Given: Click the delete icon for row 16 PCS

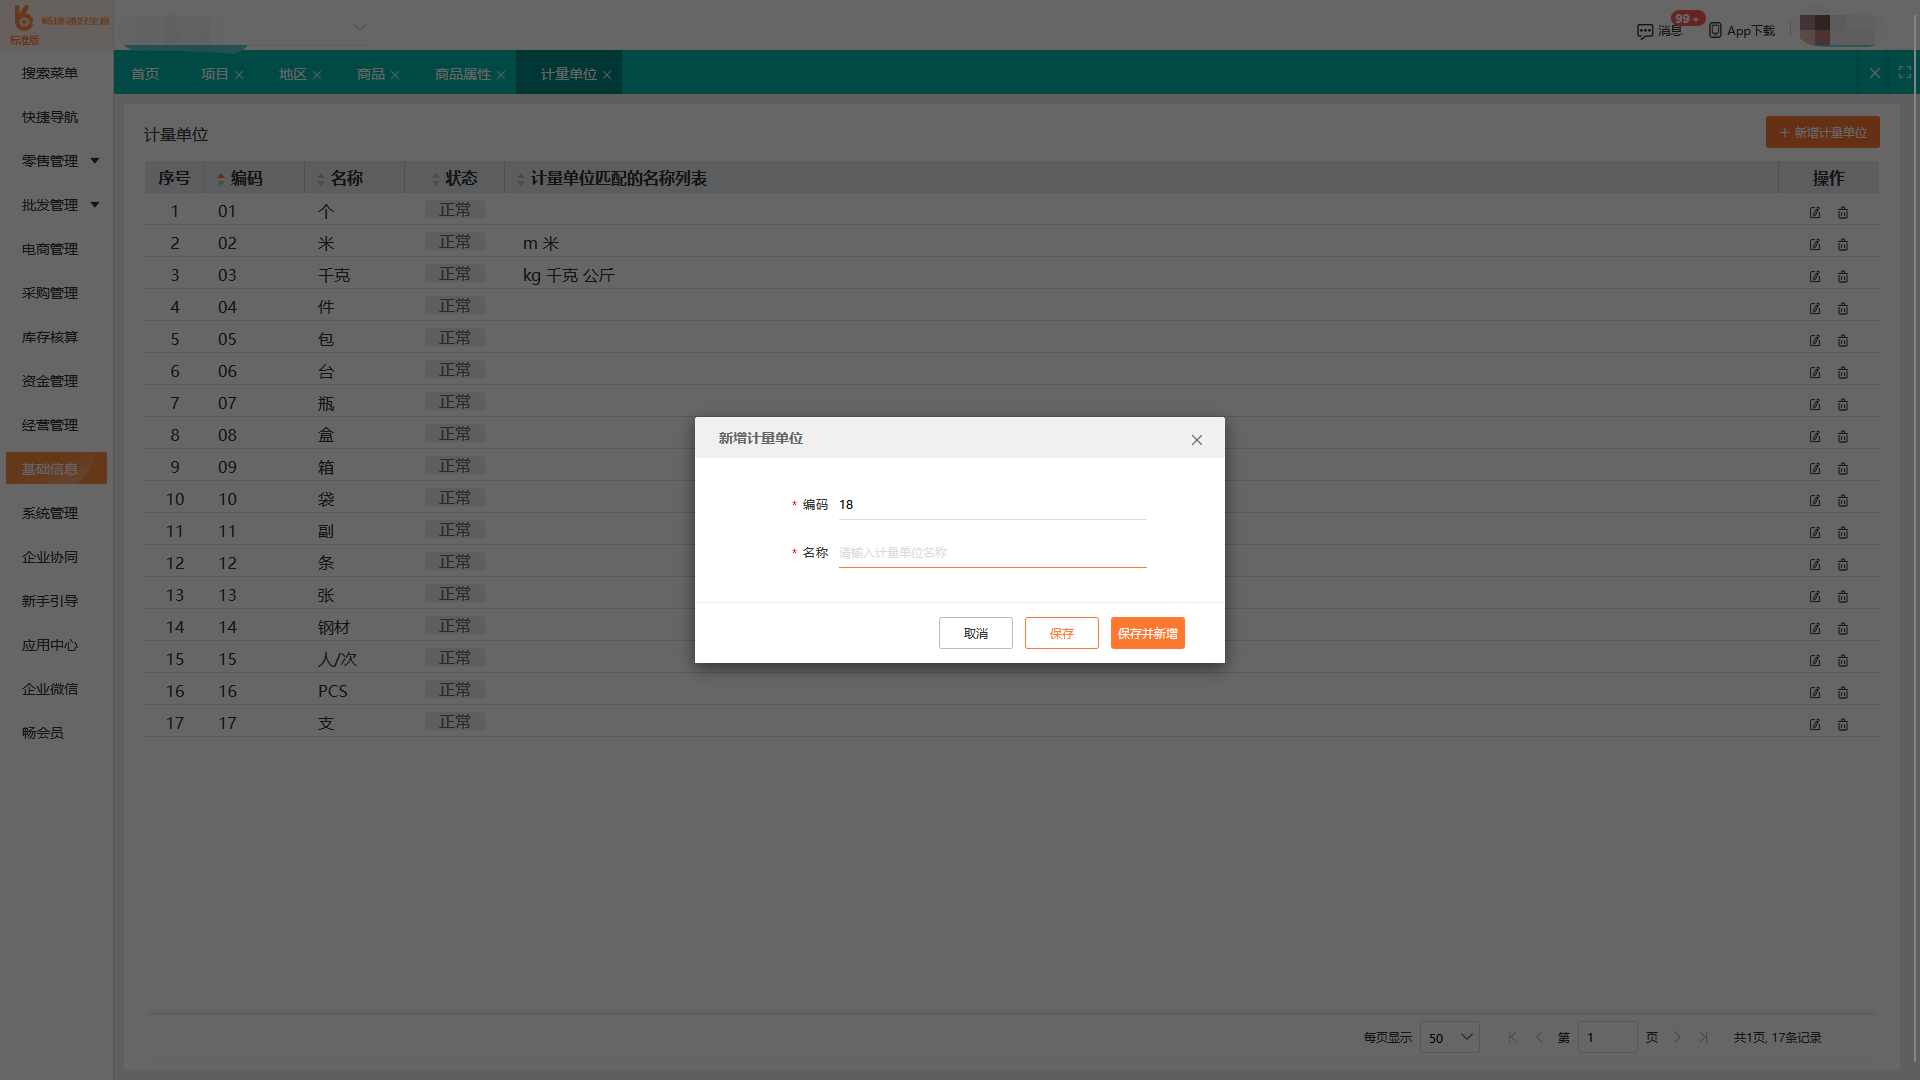Looking at the screenshot, I should pyautogui.click(x=1844, y=691).
